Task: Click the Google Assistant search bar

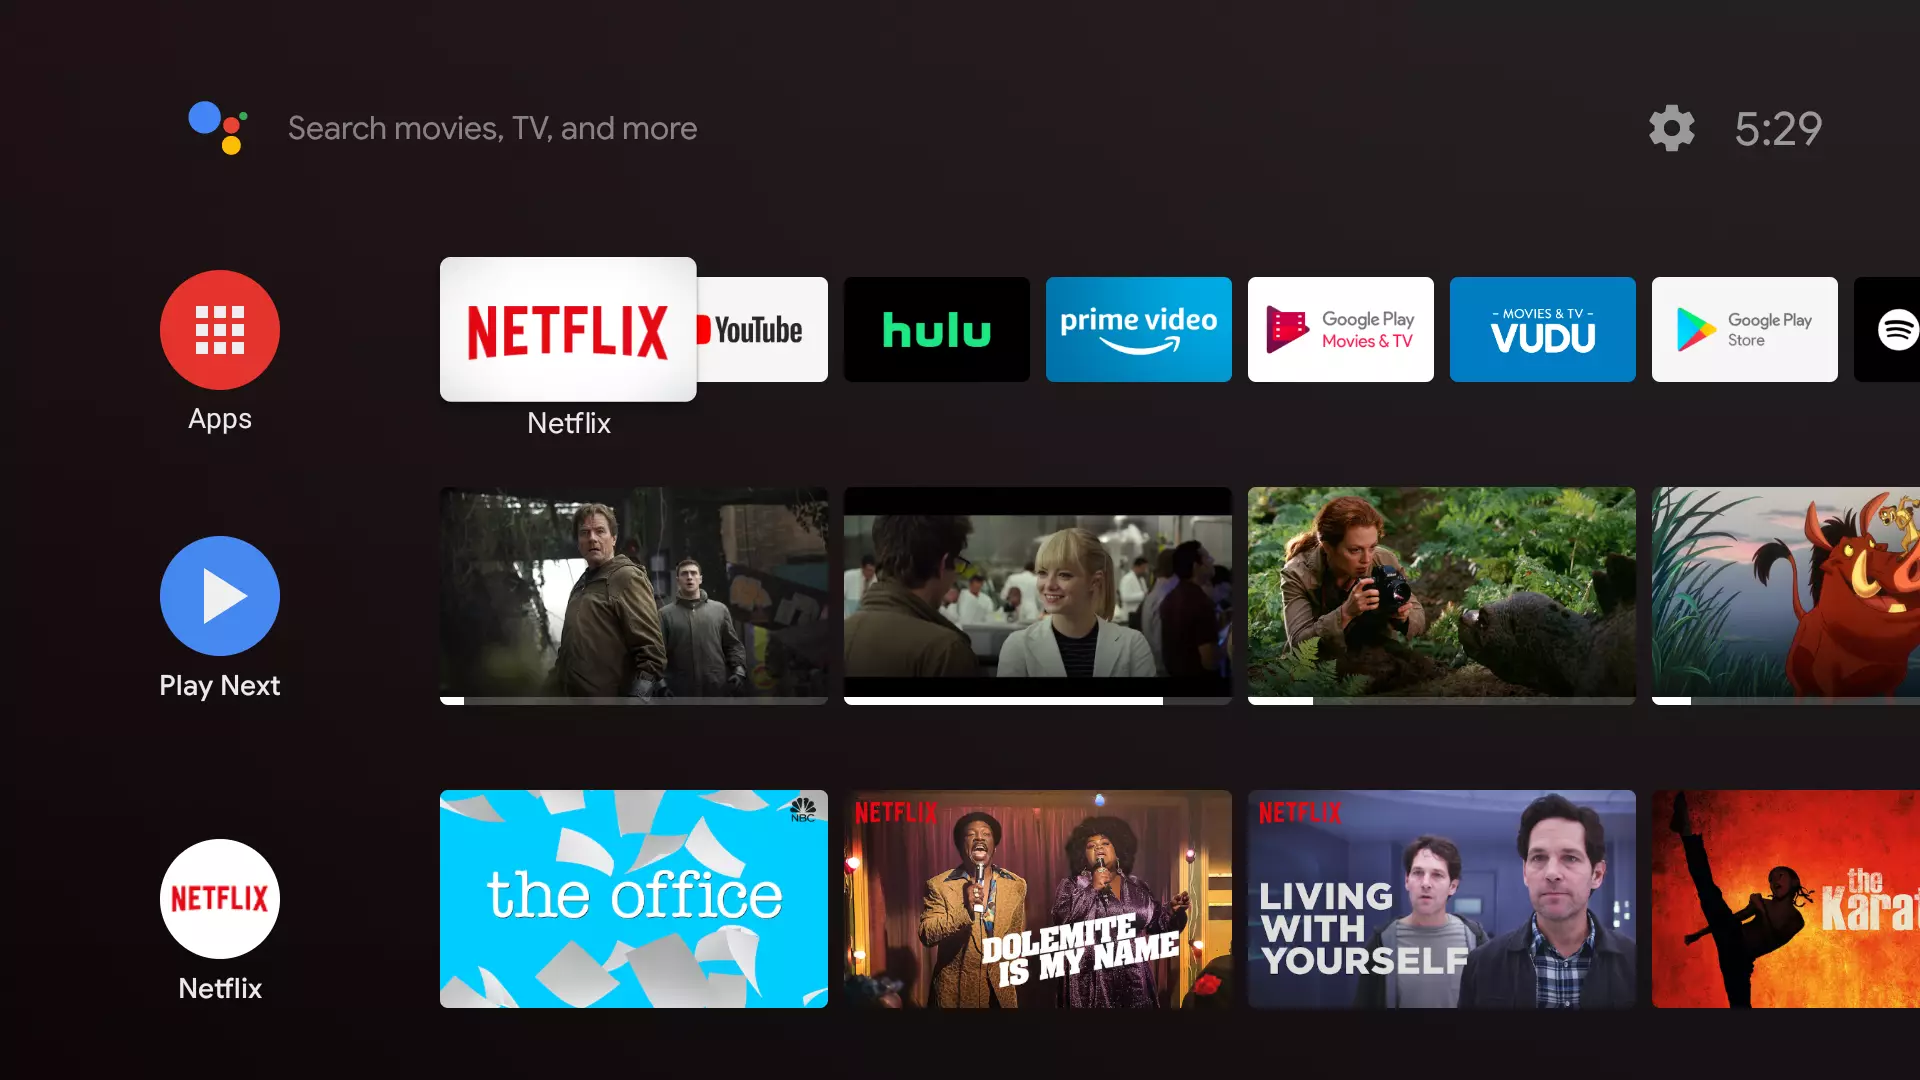Action: point(492,128)
